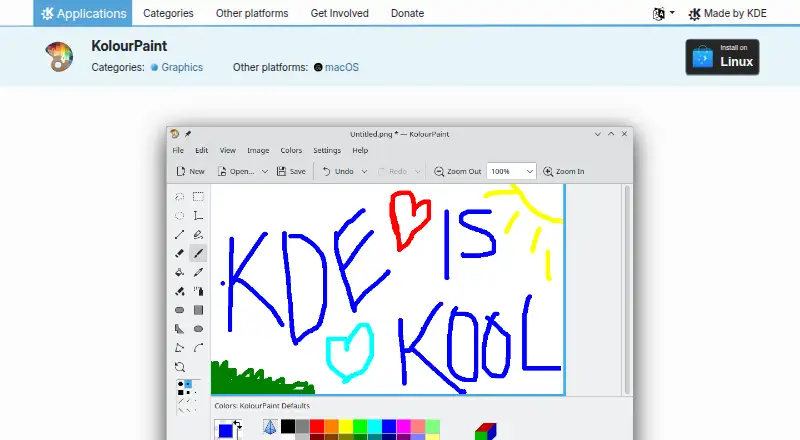
Task: Choose the large circle brush shape
Action: pyautogui.click(x=180, y=383)
